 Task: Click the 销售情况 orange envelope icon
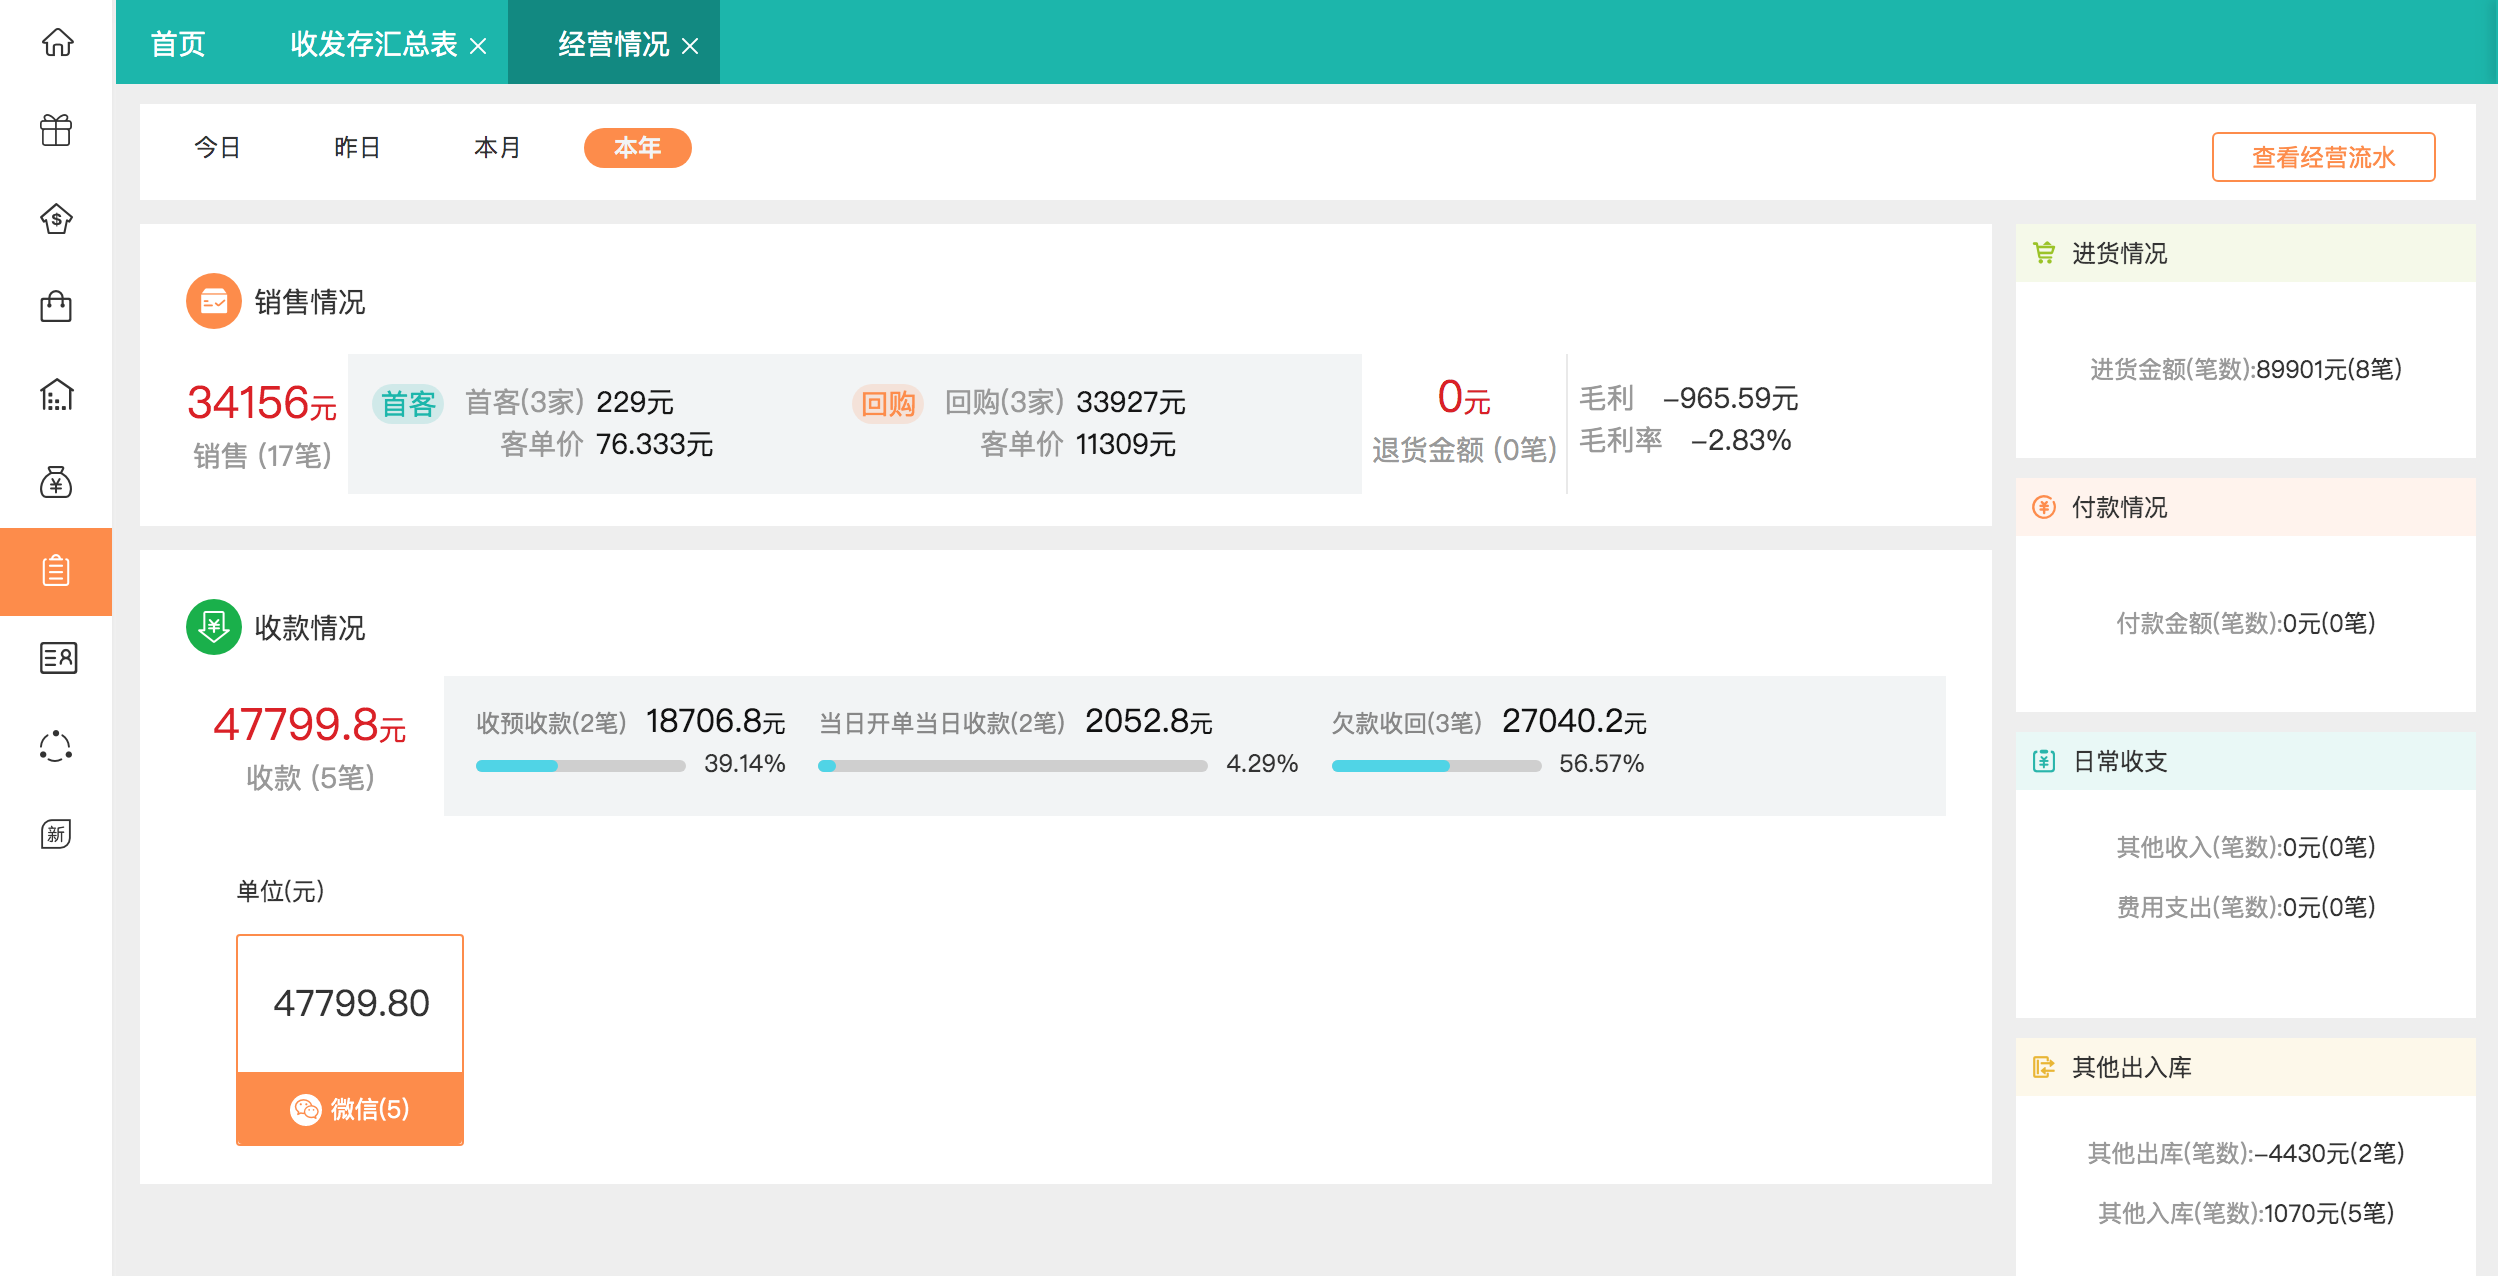pyautogui.click(x=212, y=299)
